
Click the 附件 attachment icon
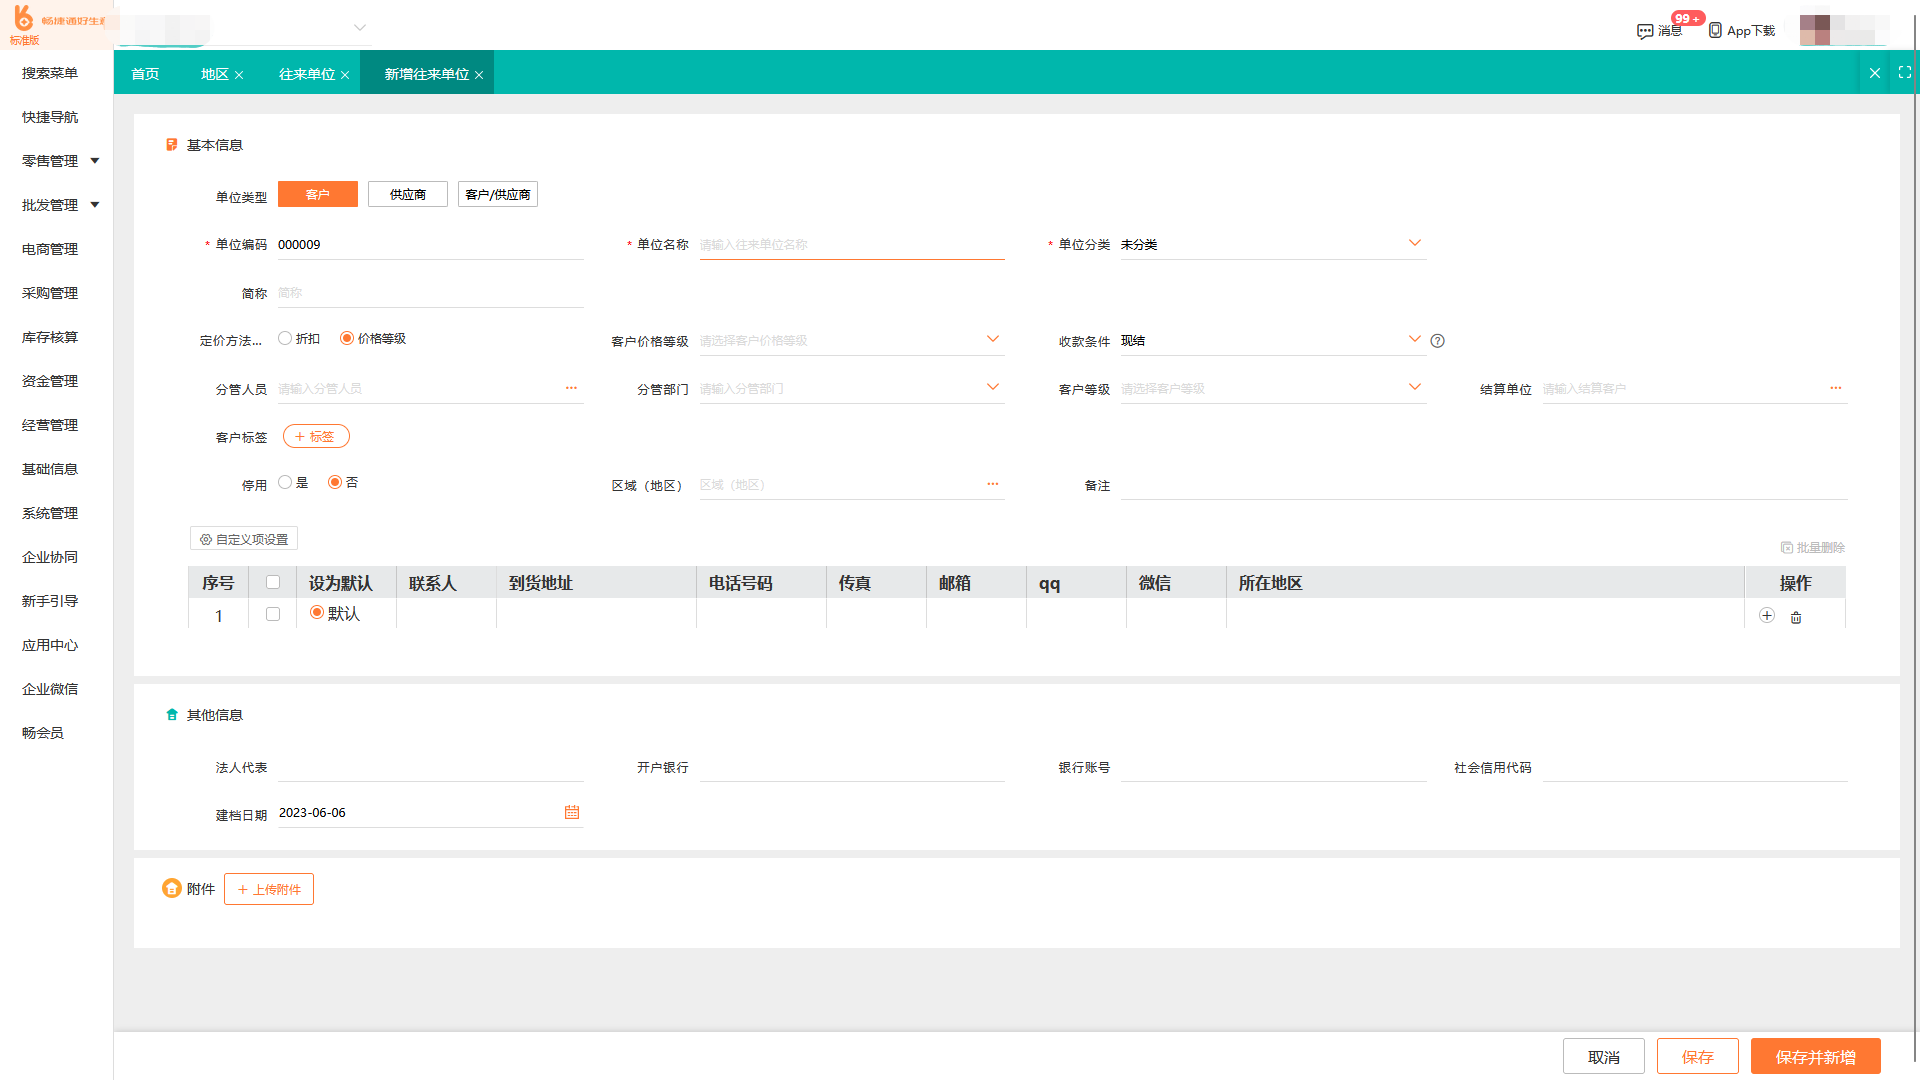pos(173,889)
